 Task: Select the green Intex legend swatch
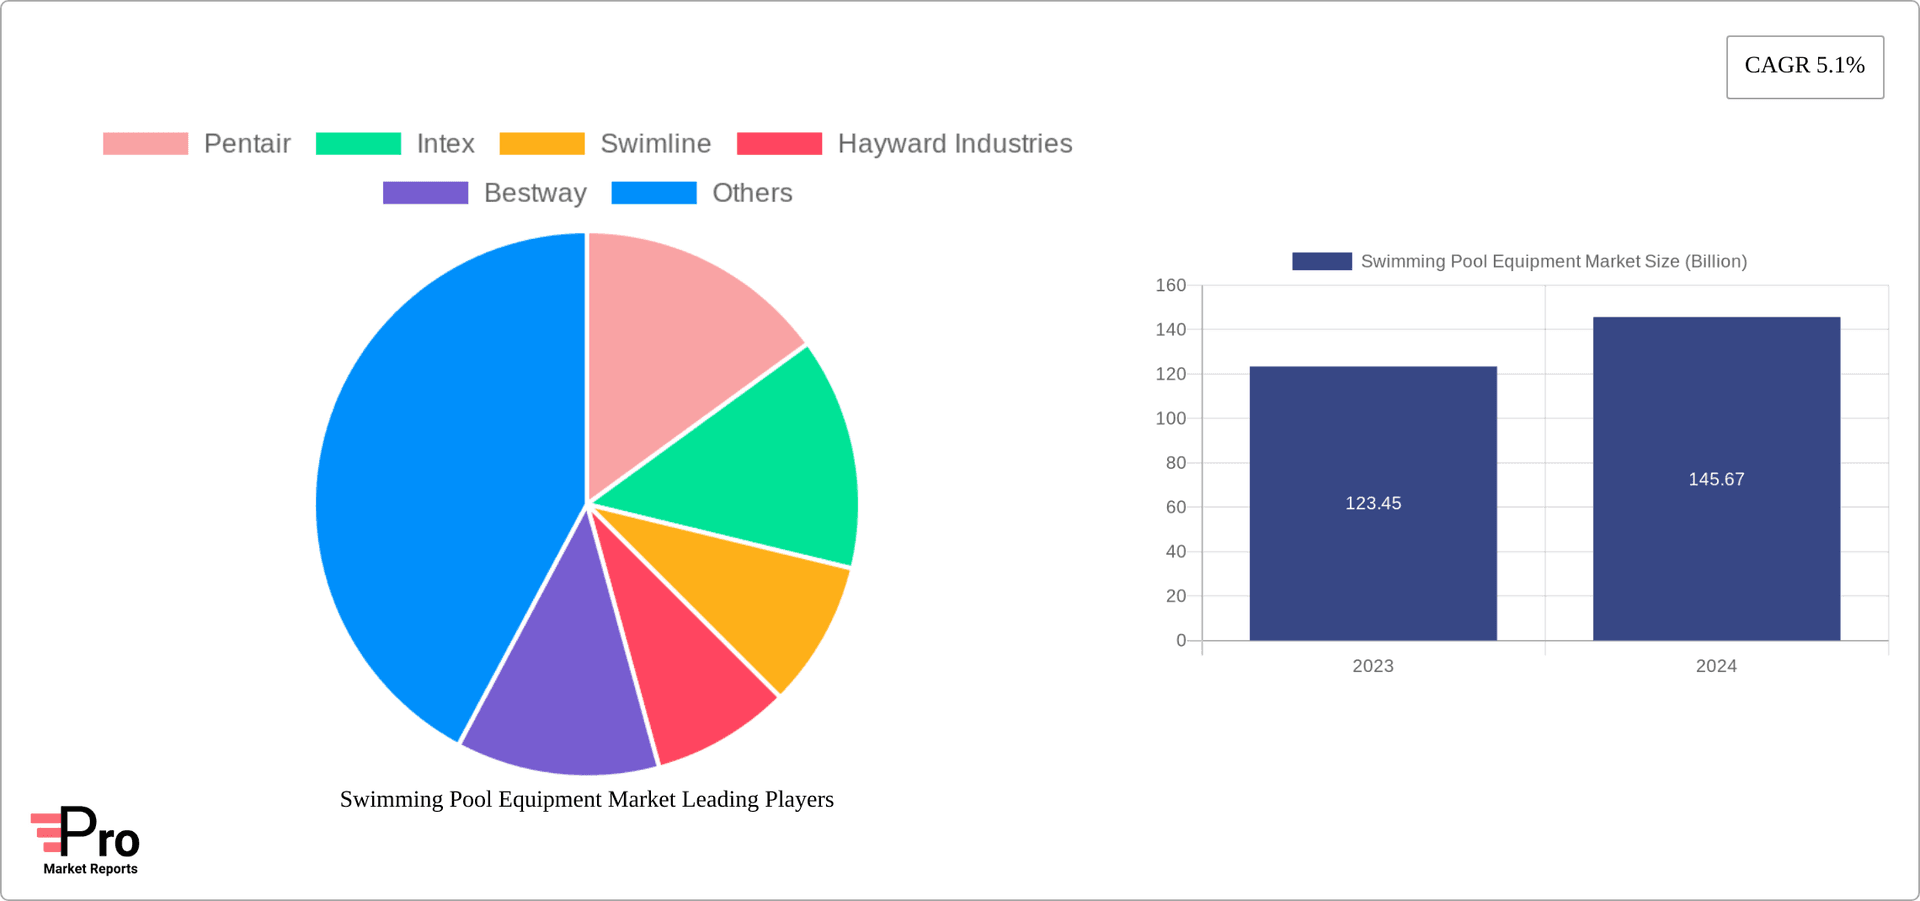(x=357, y=143)
